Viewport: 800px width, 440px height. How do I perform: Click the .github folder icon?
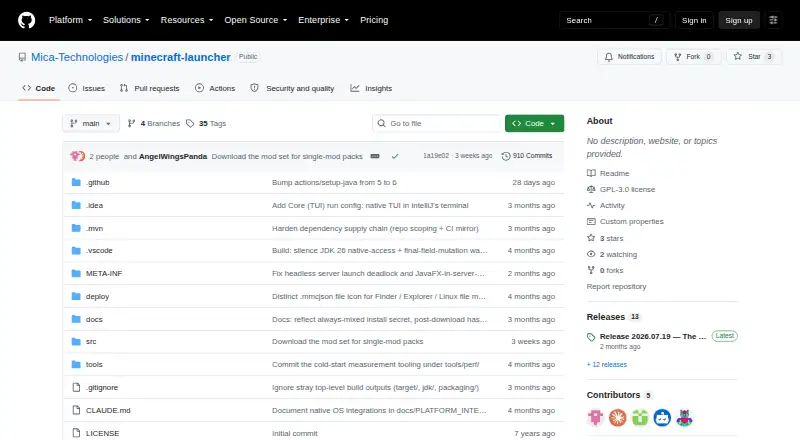click(76, 182)
